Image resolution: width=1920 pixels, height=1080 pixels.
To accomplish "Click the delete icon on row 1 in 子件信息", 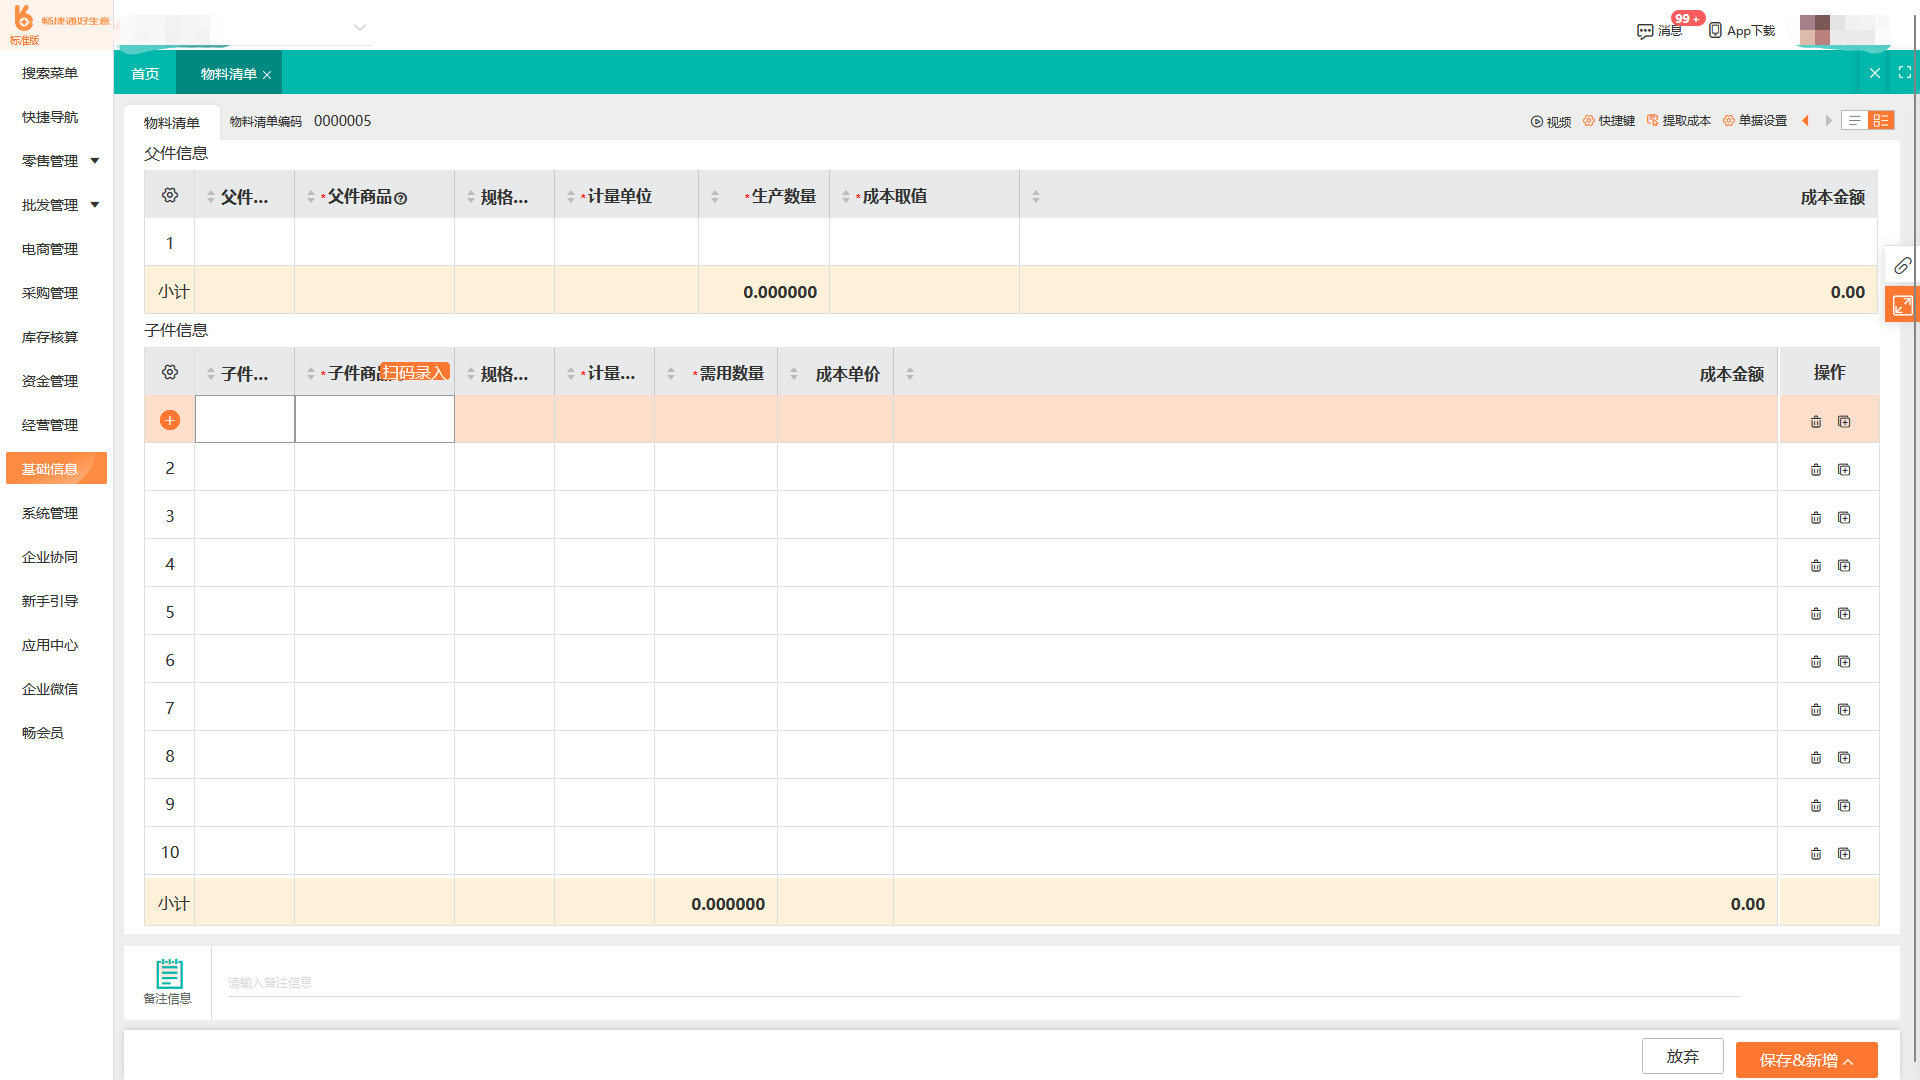I will point(1816,421).
